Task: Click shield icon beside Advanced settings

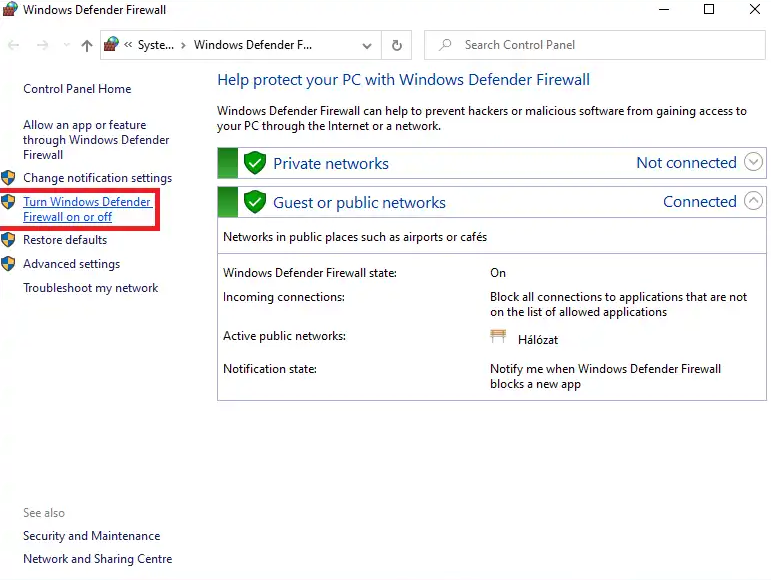Action: [x=8, y=264]
